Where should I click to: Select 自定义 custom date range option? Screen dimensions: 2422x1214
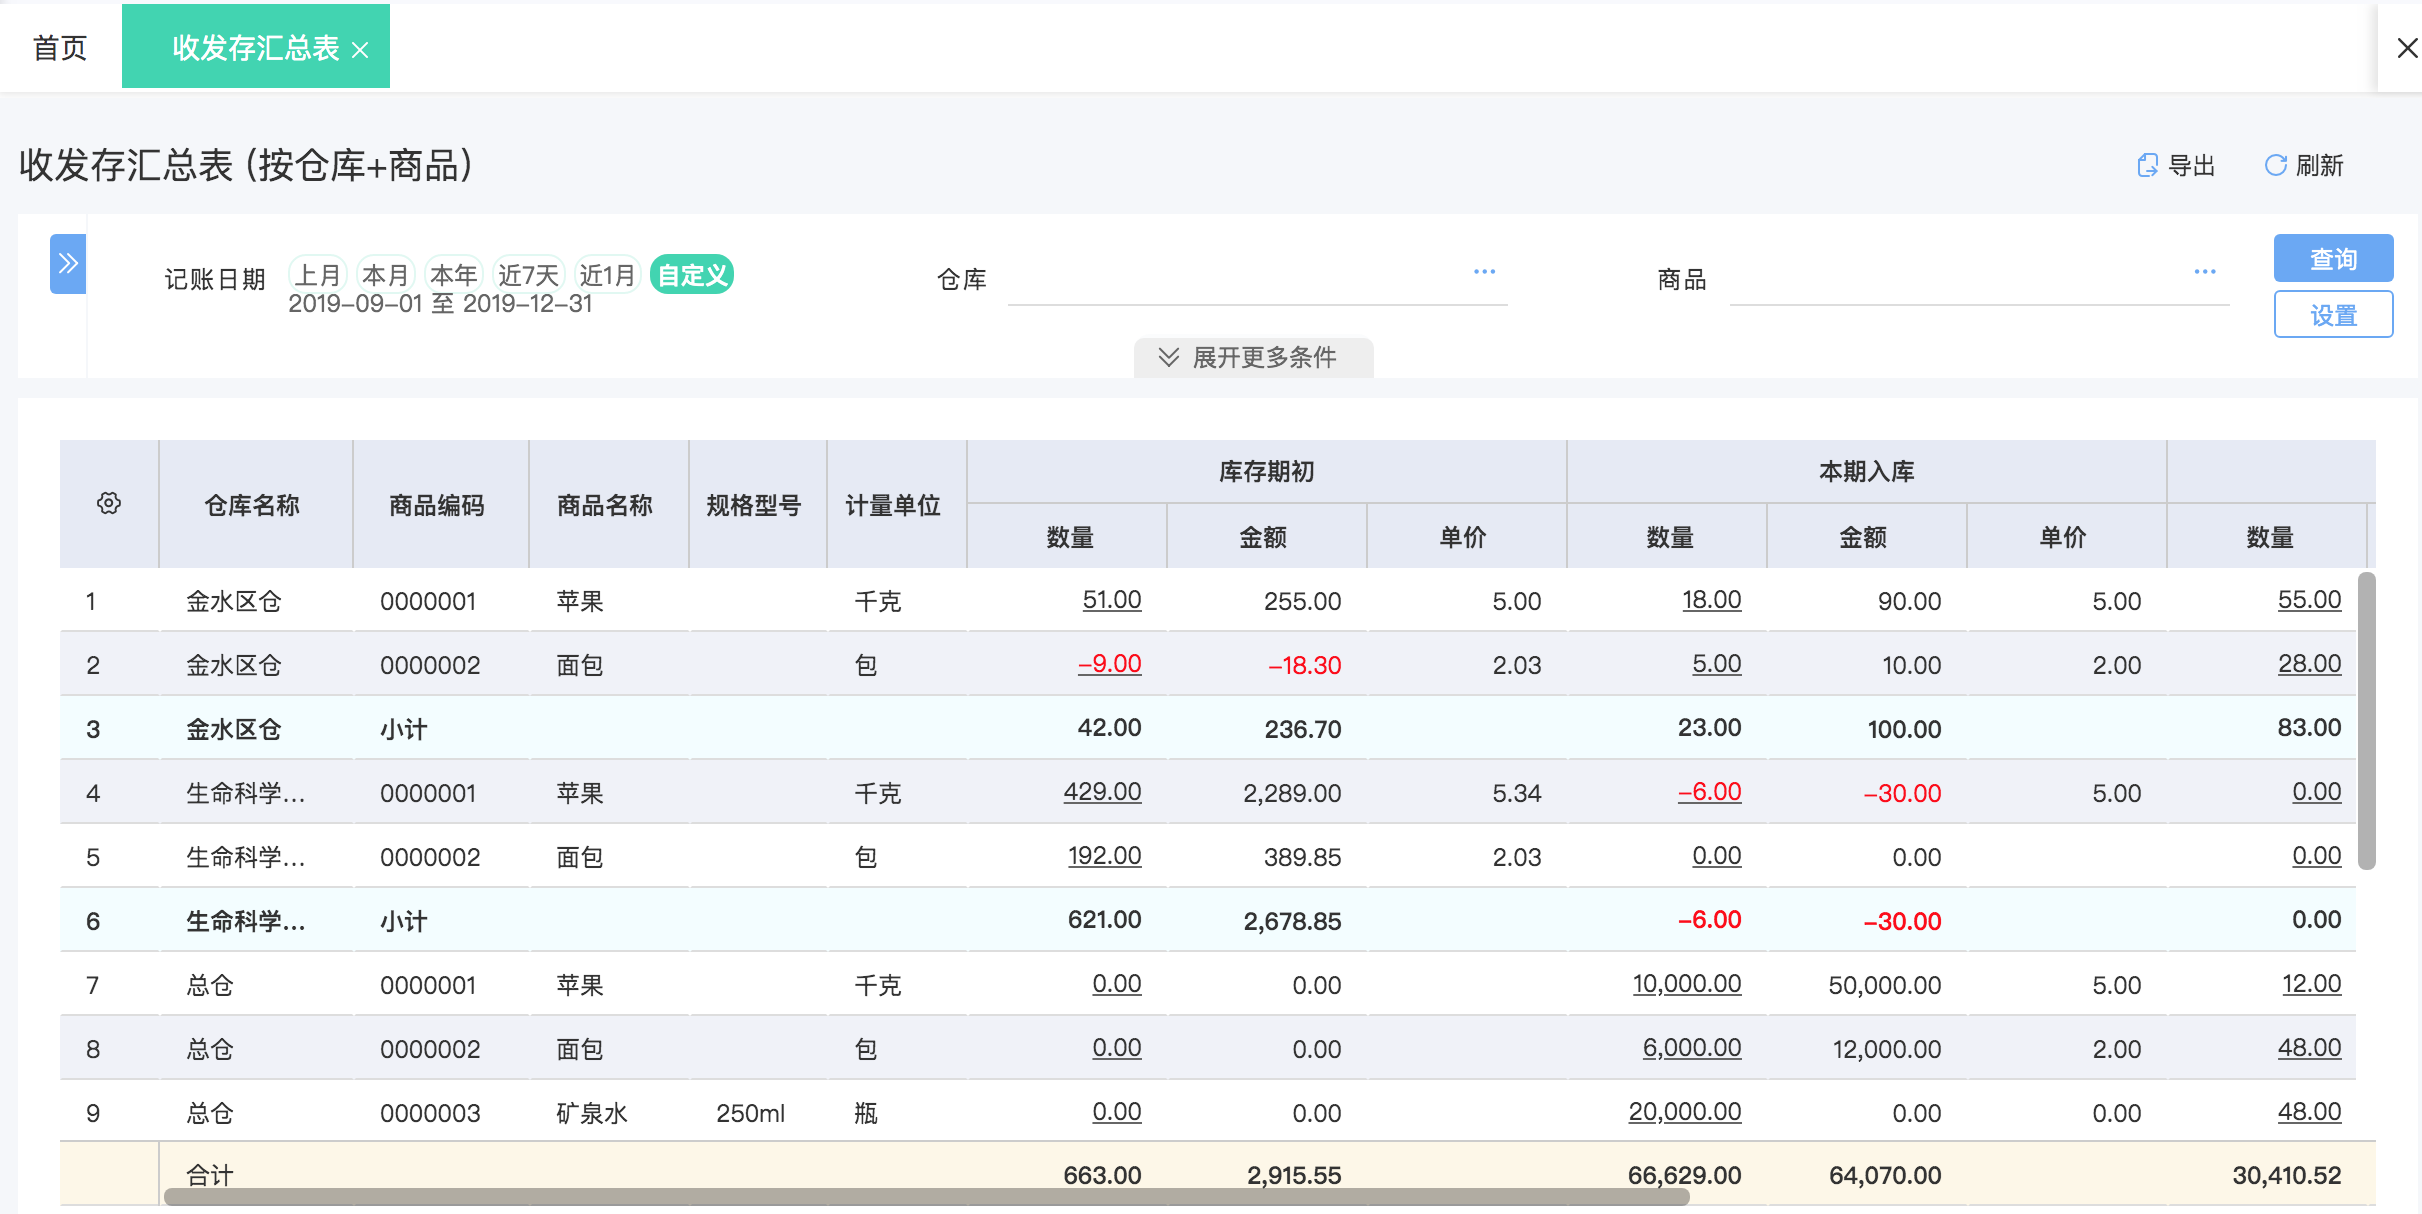(693, 276)
